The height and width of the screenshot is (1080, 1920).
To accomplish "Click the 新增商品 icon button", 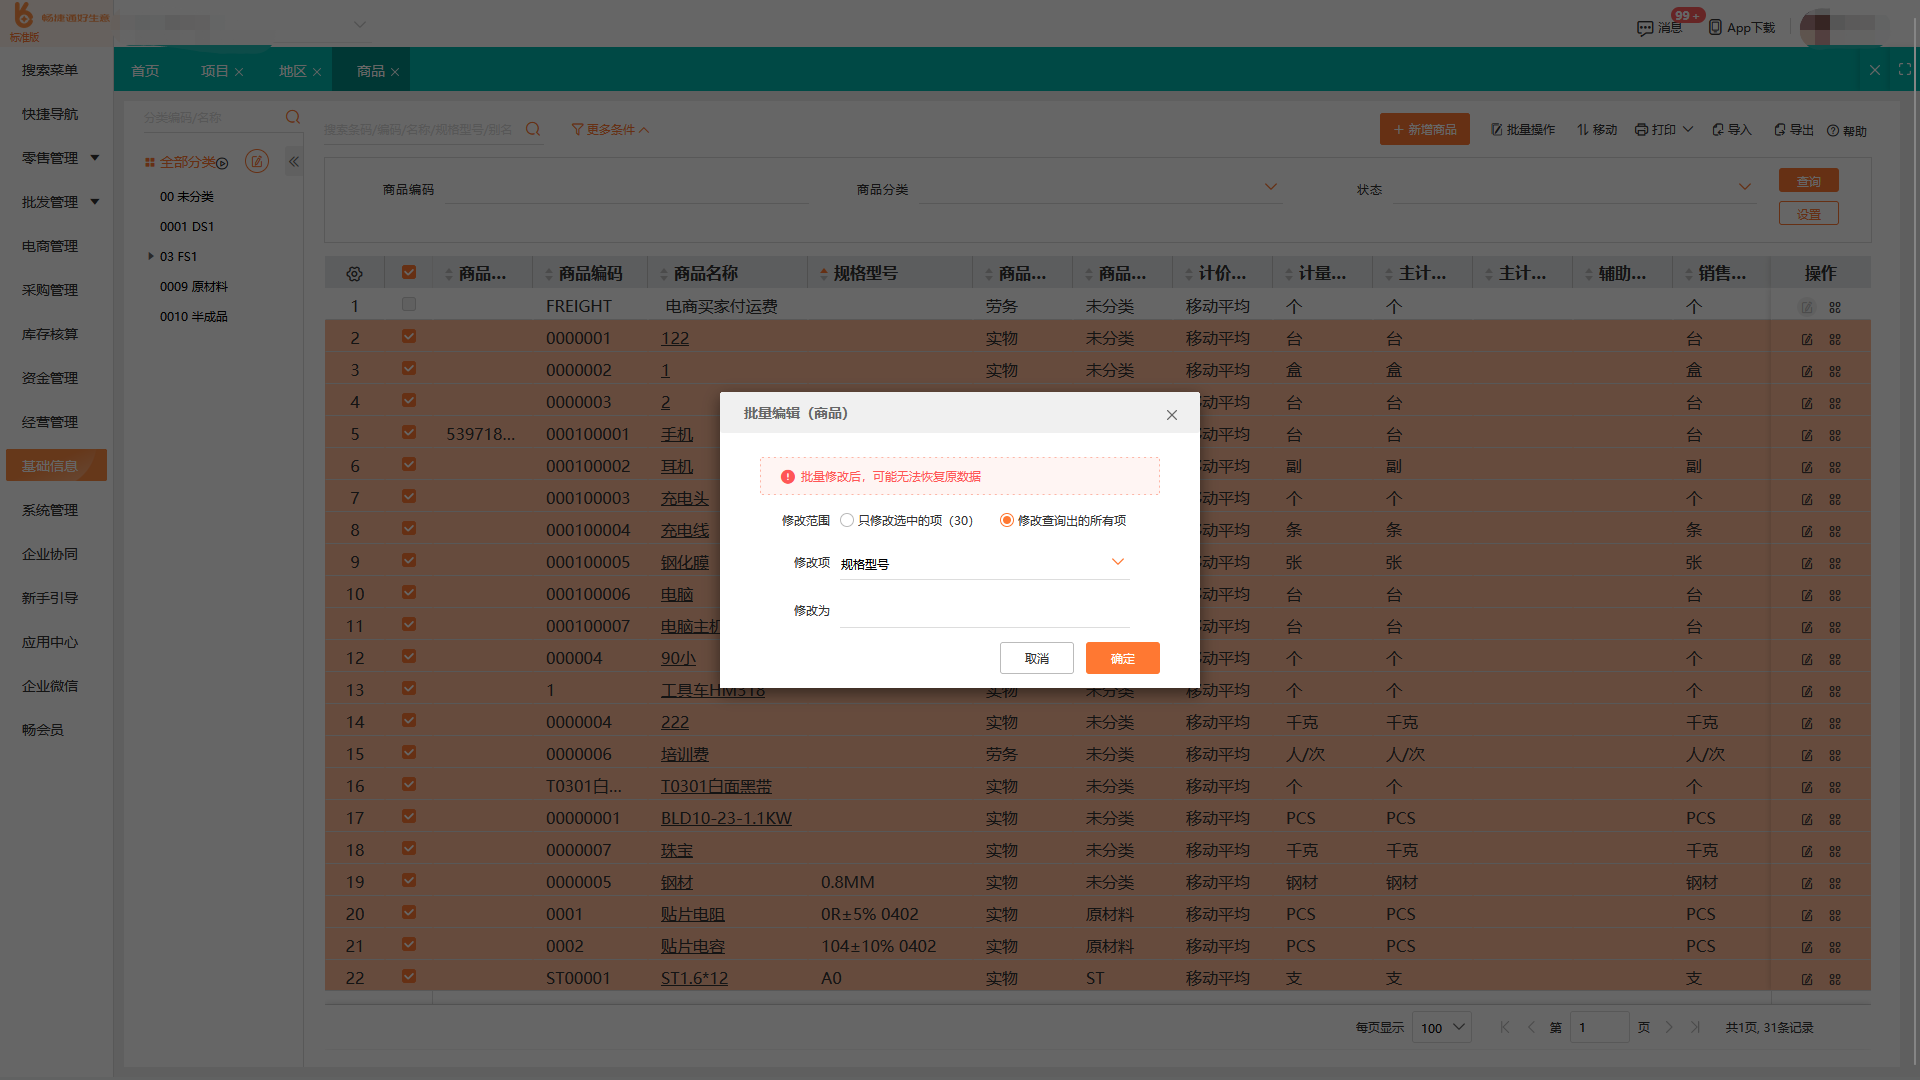I will click(1422, 129).
